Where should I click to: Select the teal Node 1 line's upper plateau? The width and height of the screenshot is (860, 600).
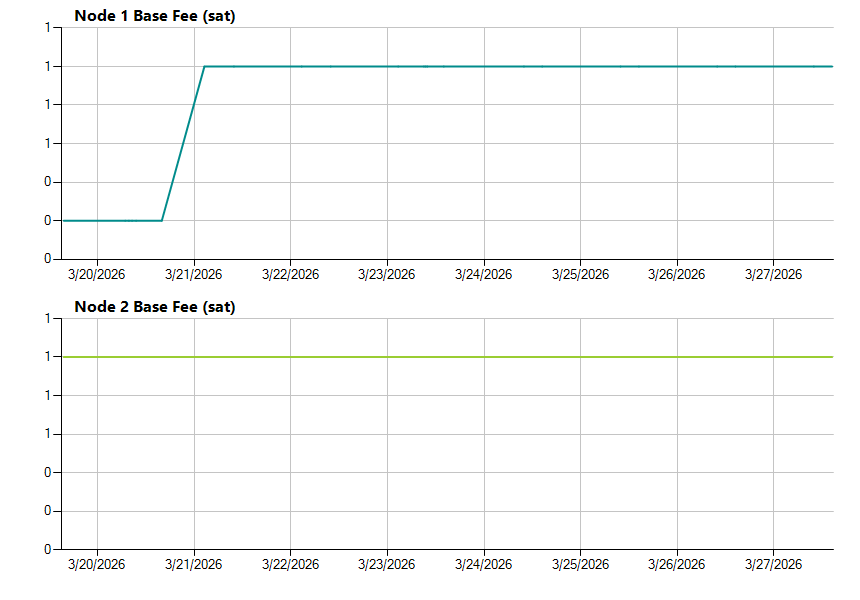[x=500, y=66]
